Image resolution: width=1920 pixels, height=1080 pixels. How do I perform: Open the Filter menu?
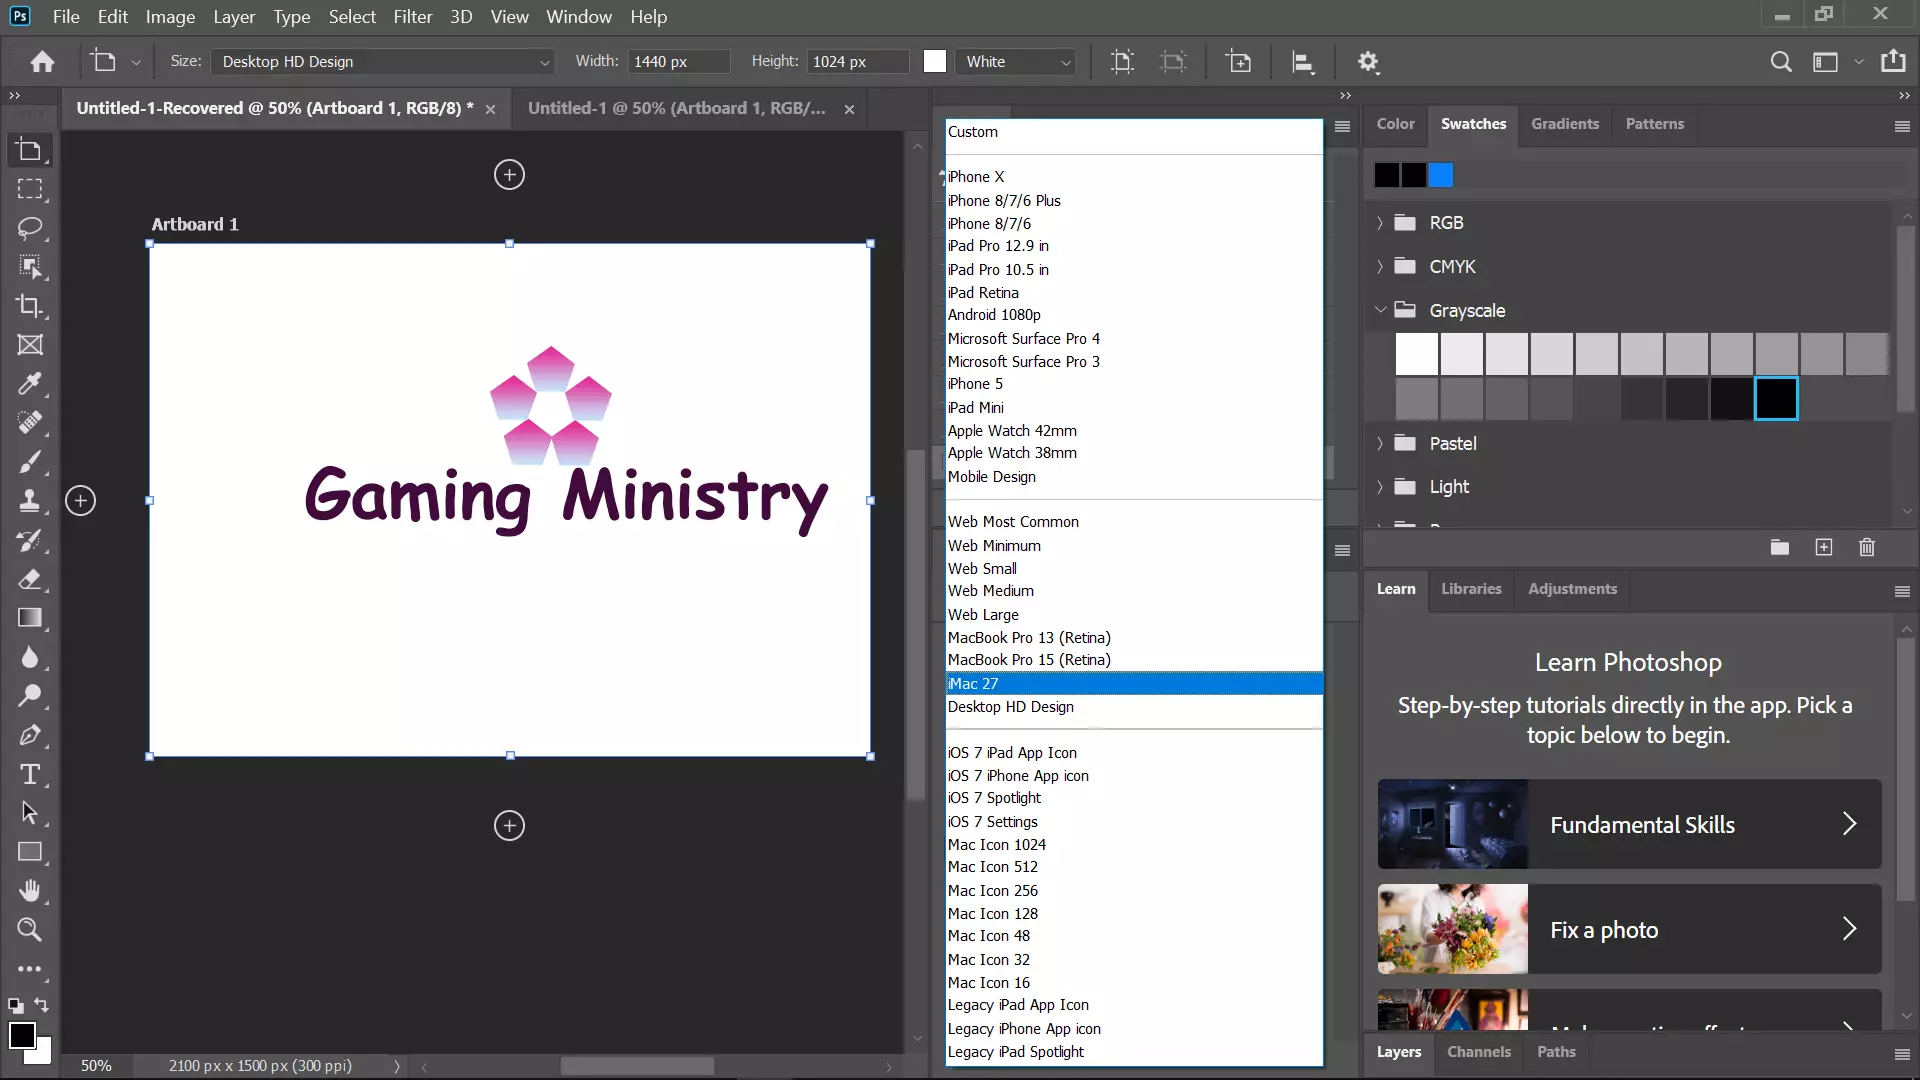(413, 16)
